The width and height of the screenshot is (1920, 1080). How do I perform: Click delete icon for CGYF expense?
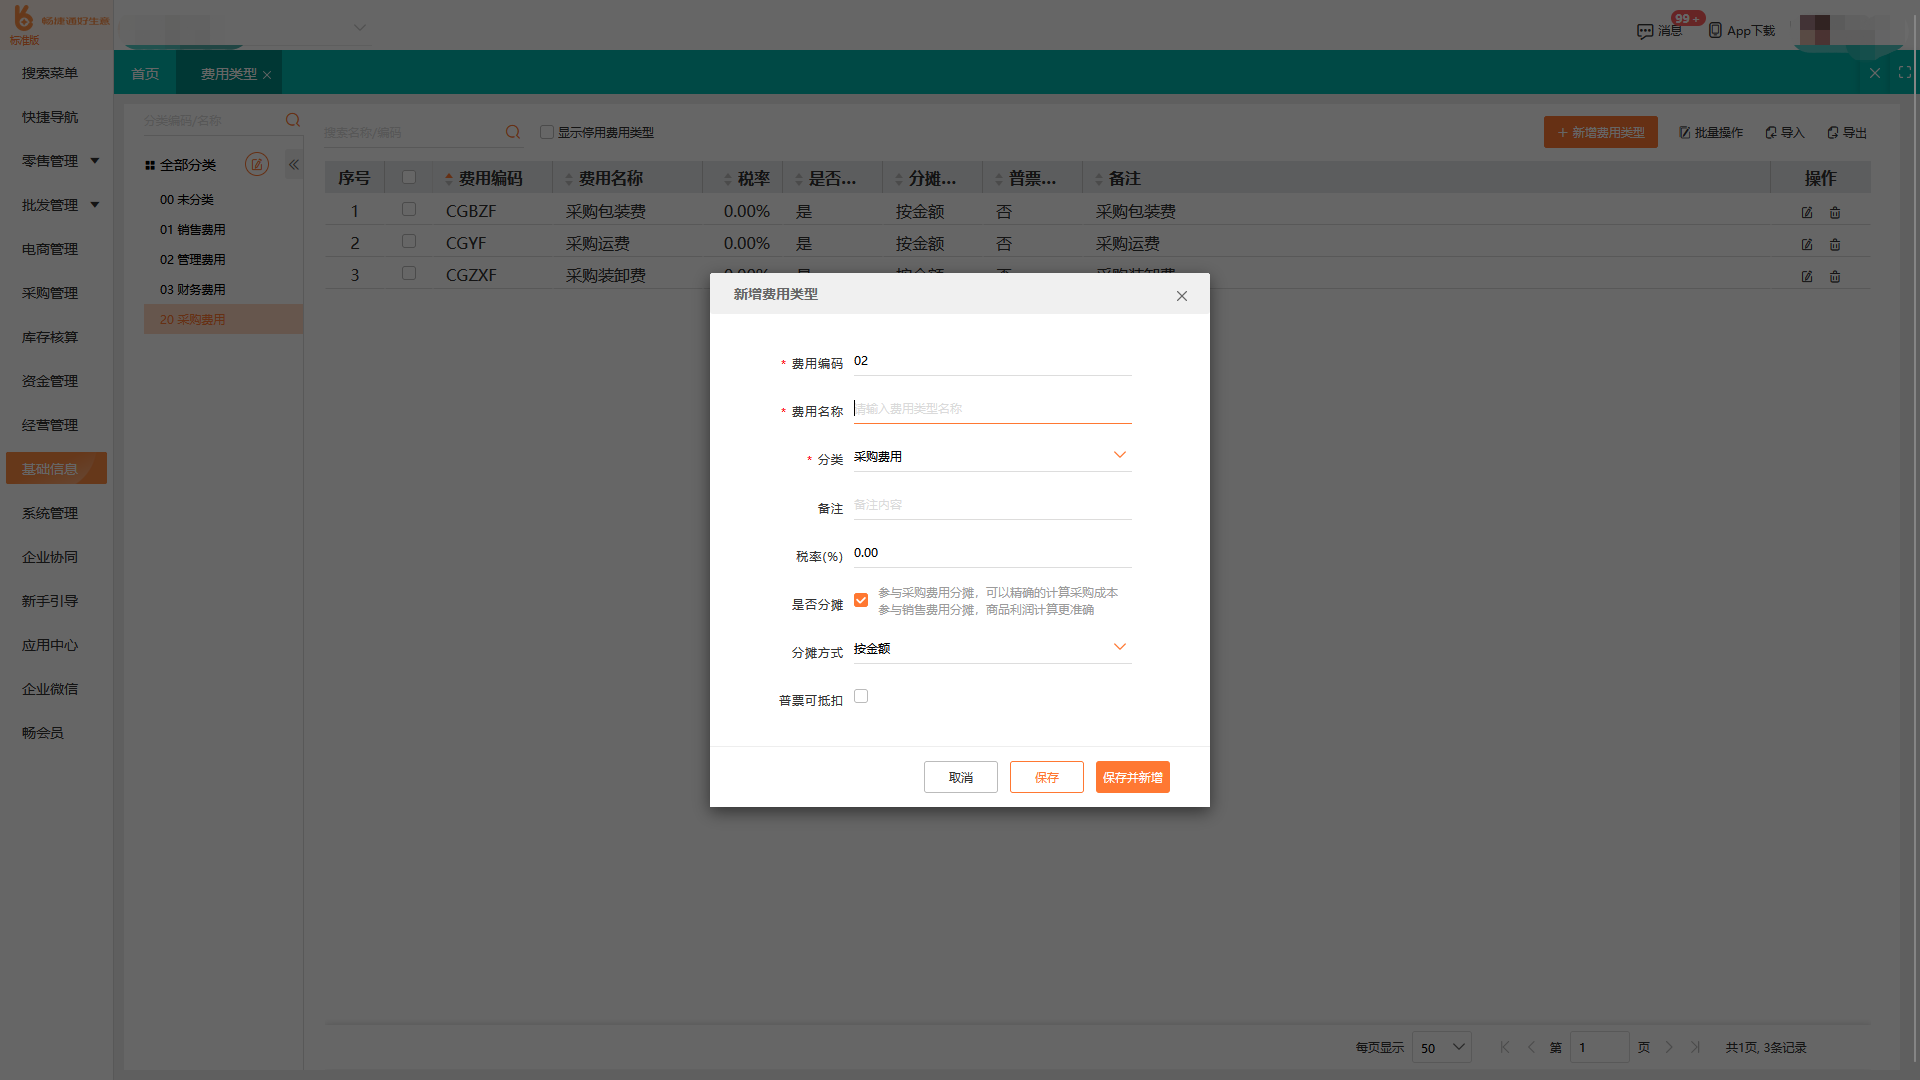(1834, 243)
